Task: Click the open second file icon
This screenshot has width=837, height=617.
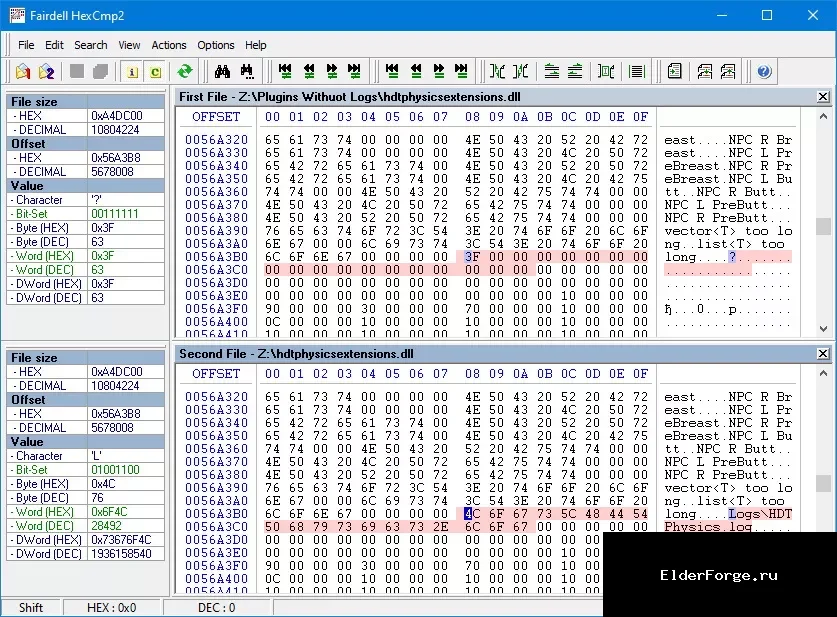Action: click(x=46, y=71)
